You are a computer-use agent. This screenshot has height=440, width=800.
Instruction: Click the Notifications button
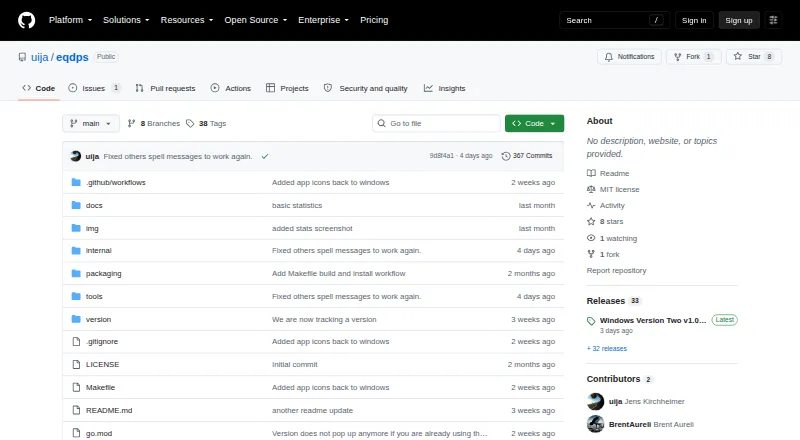[629, 57]
